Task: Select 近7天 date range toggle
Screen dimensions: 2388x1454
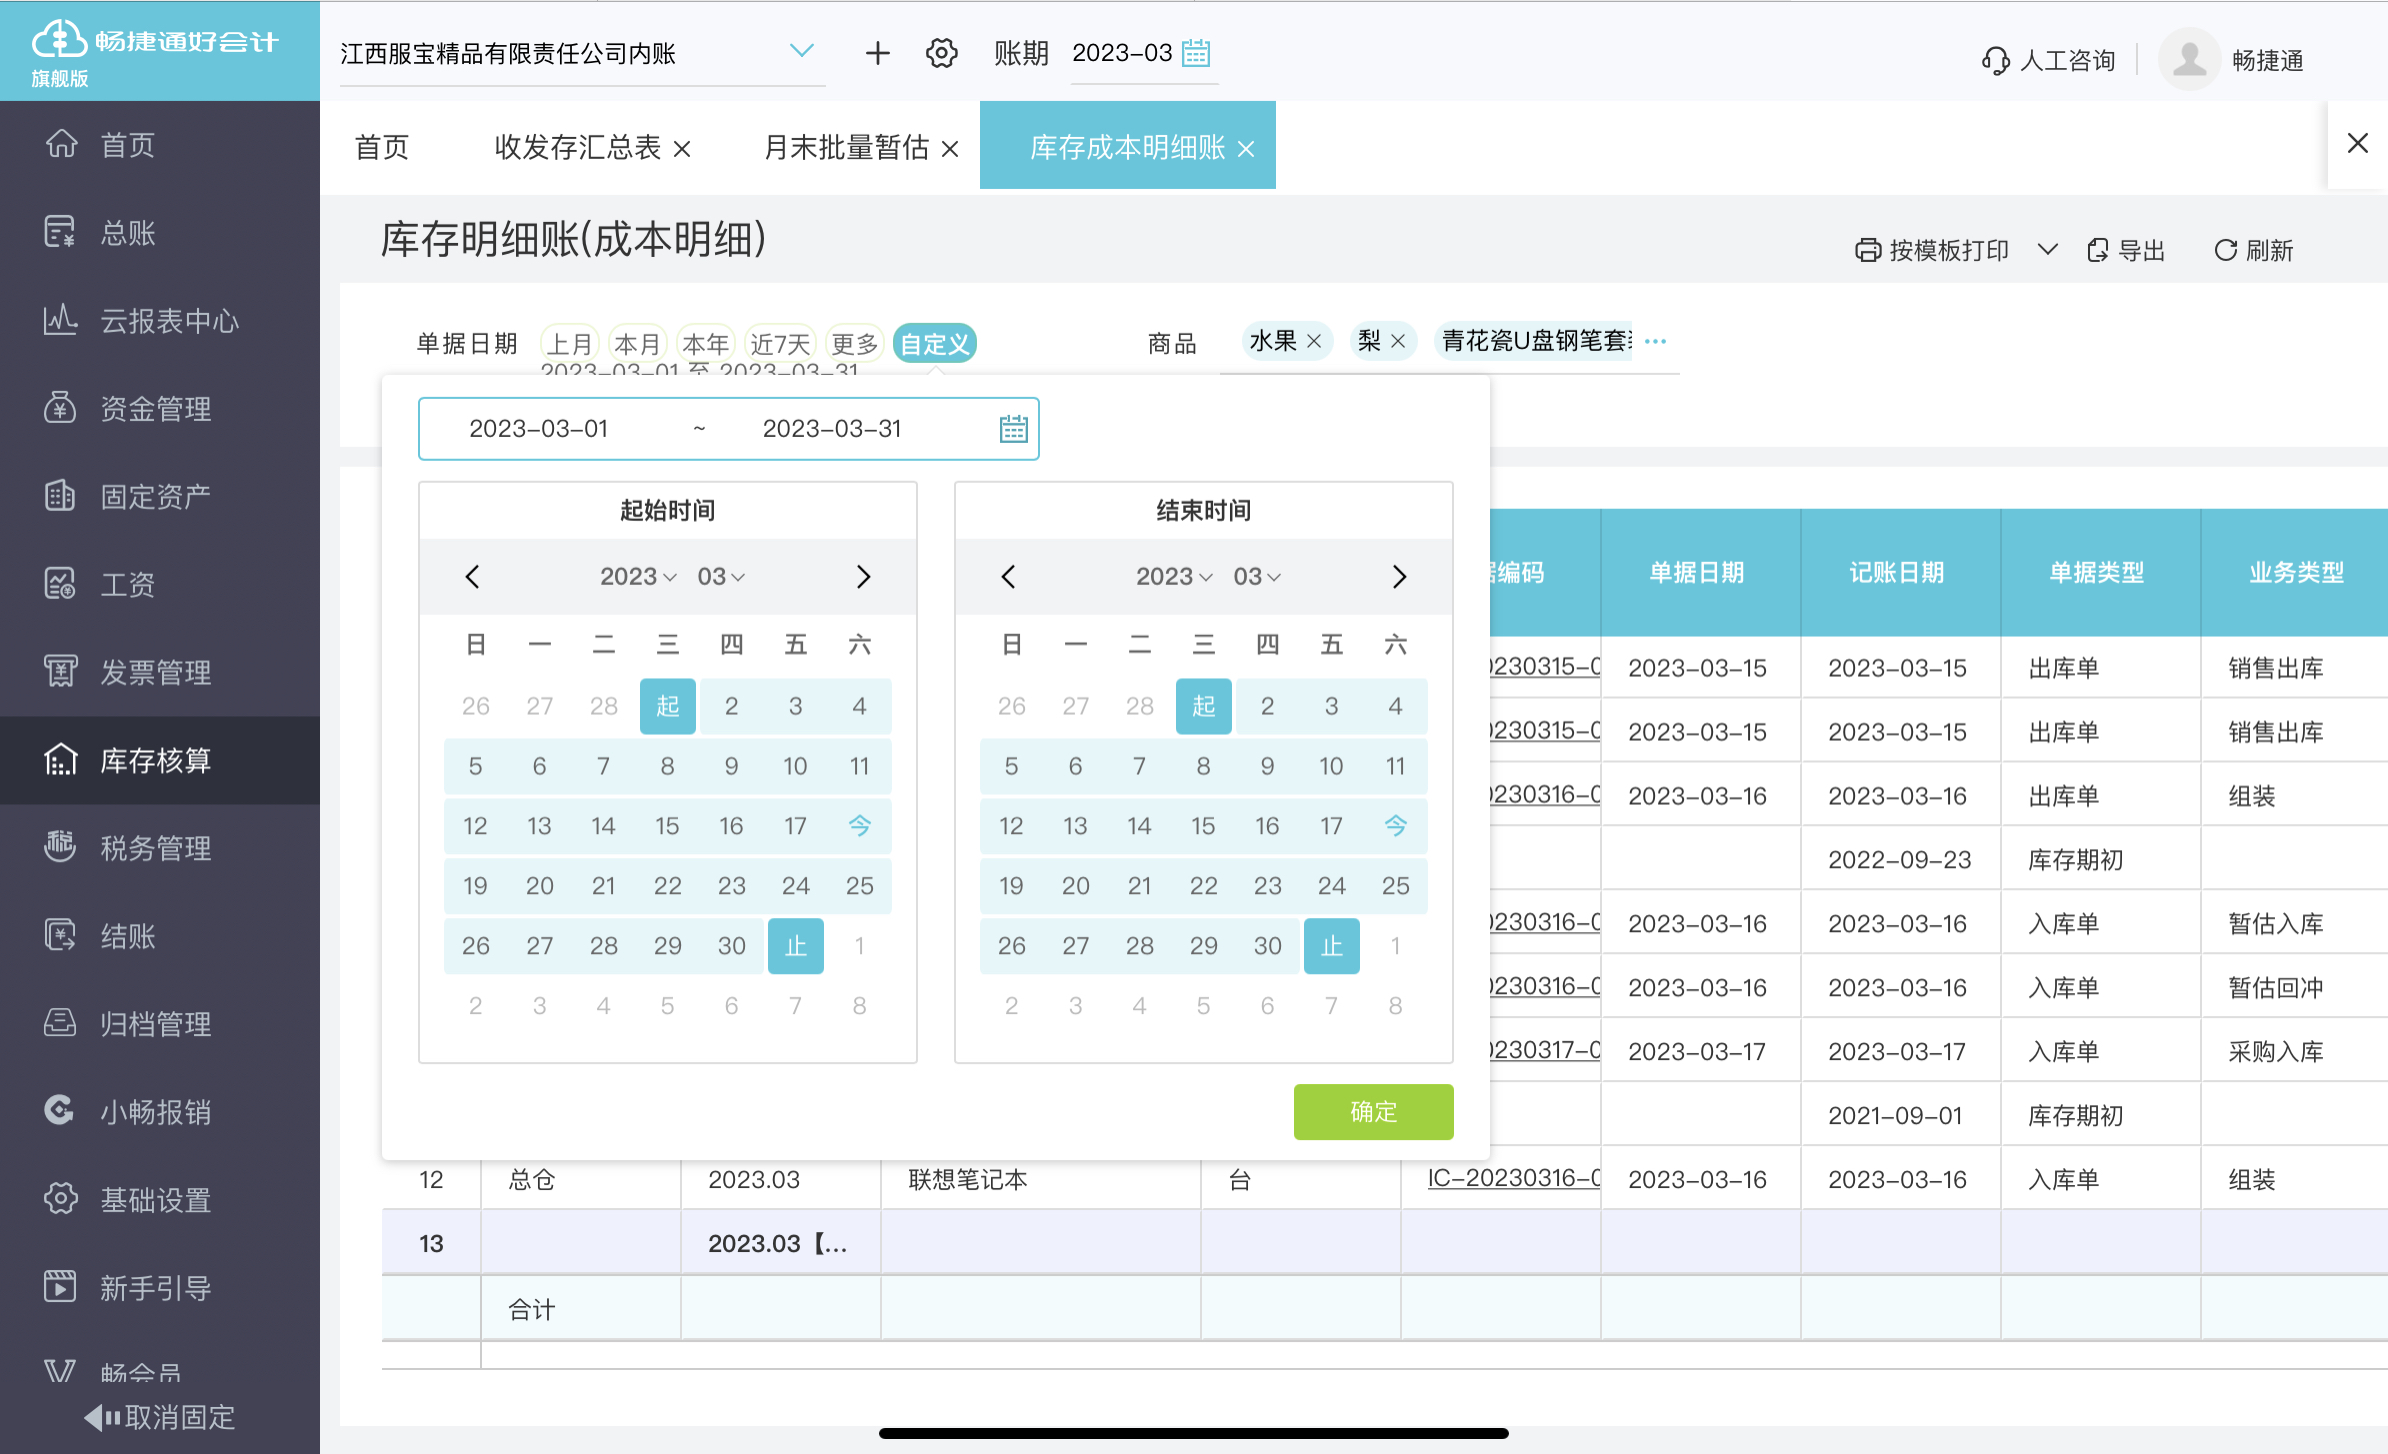Action: click(x=780, y=343)
